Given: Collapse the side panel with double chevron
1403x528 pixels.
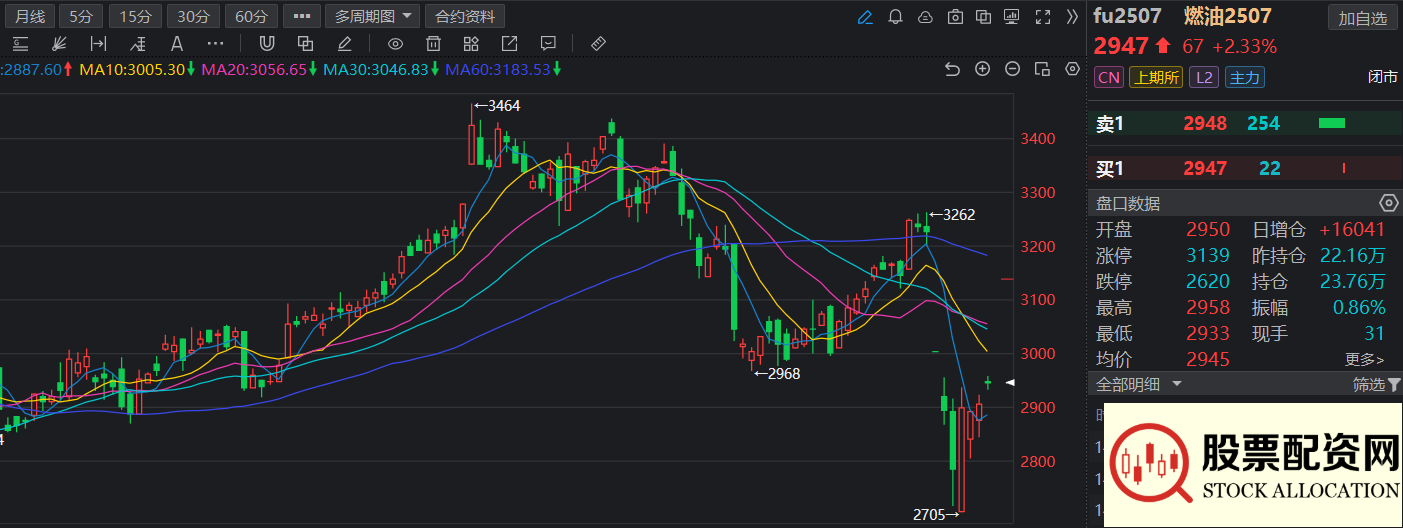Looking at the screenshot, I should [x=1072, y=17].
